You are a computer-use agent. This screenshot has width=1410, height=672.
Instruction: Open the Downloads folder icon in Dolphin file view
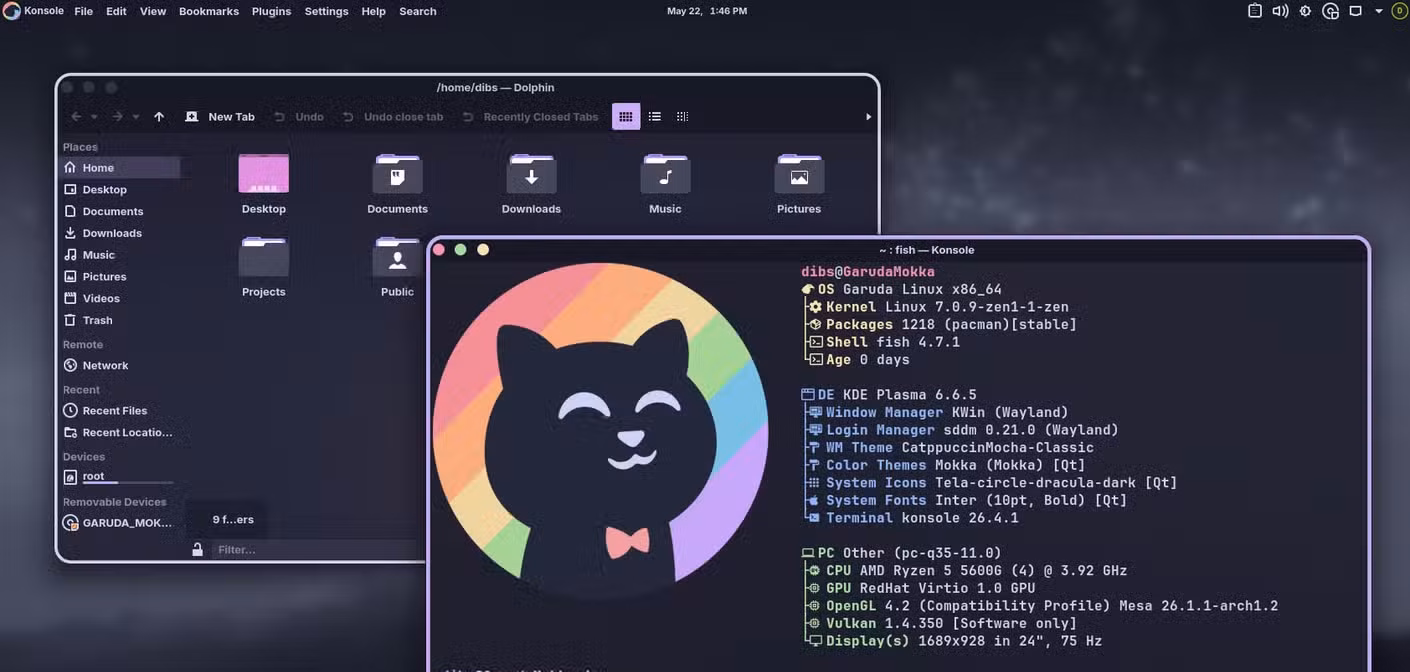(x=531, y=173)
